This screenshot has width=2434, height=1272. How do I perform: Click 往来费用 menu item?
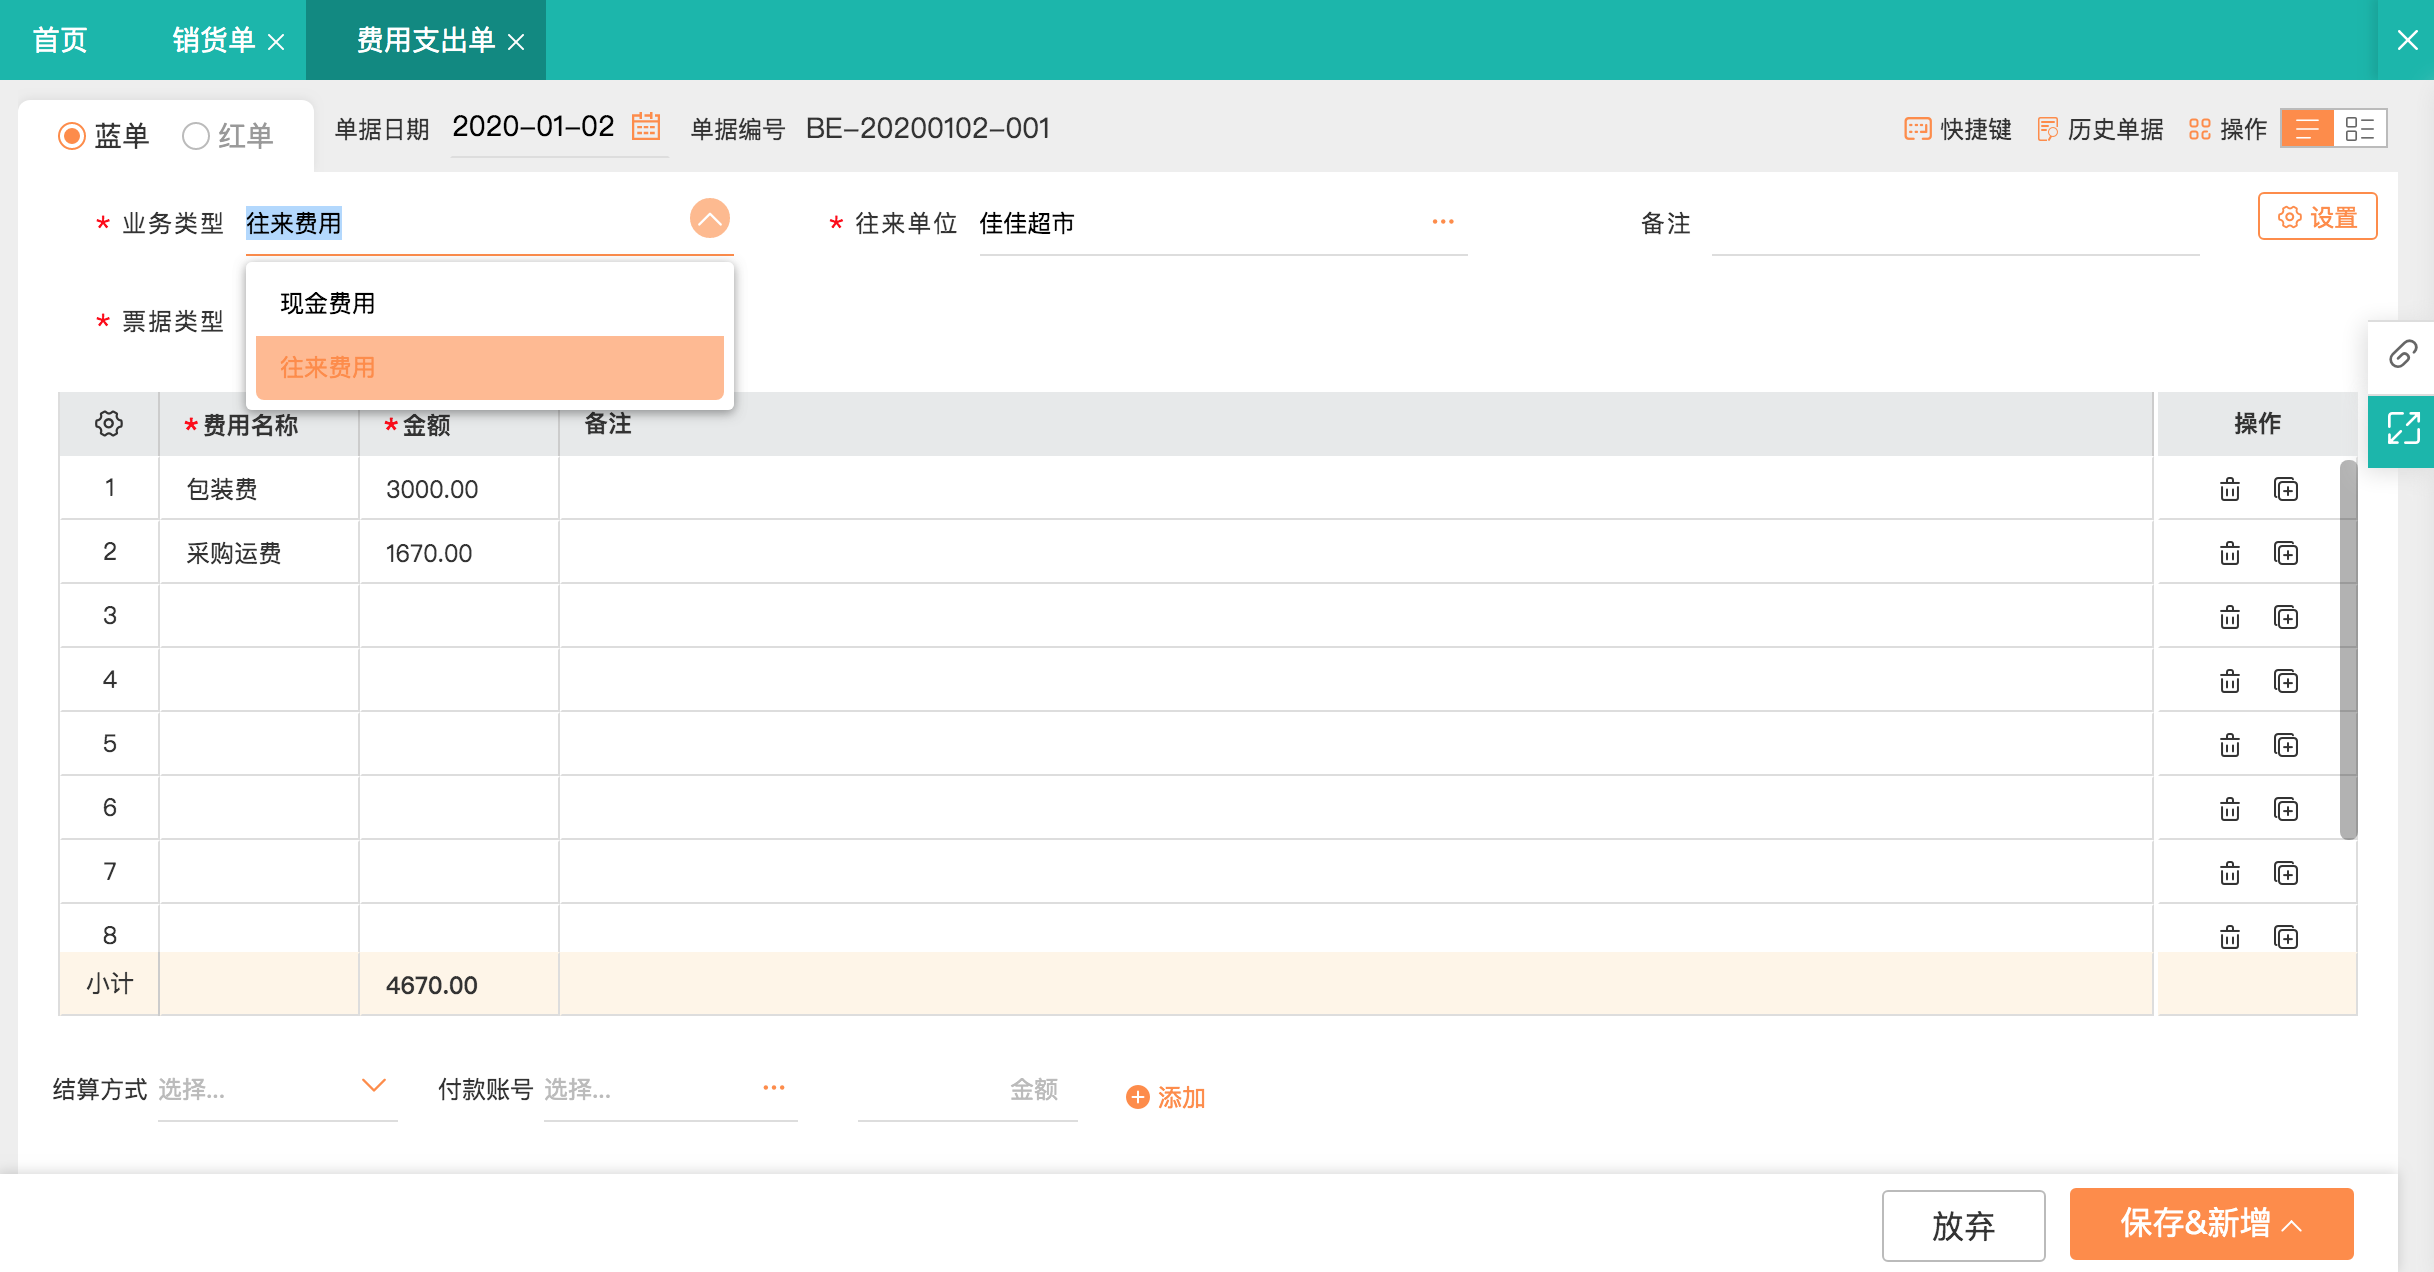tap(488, 369)
